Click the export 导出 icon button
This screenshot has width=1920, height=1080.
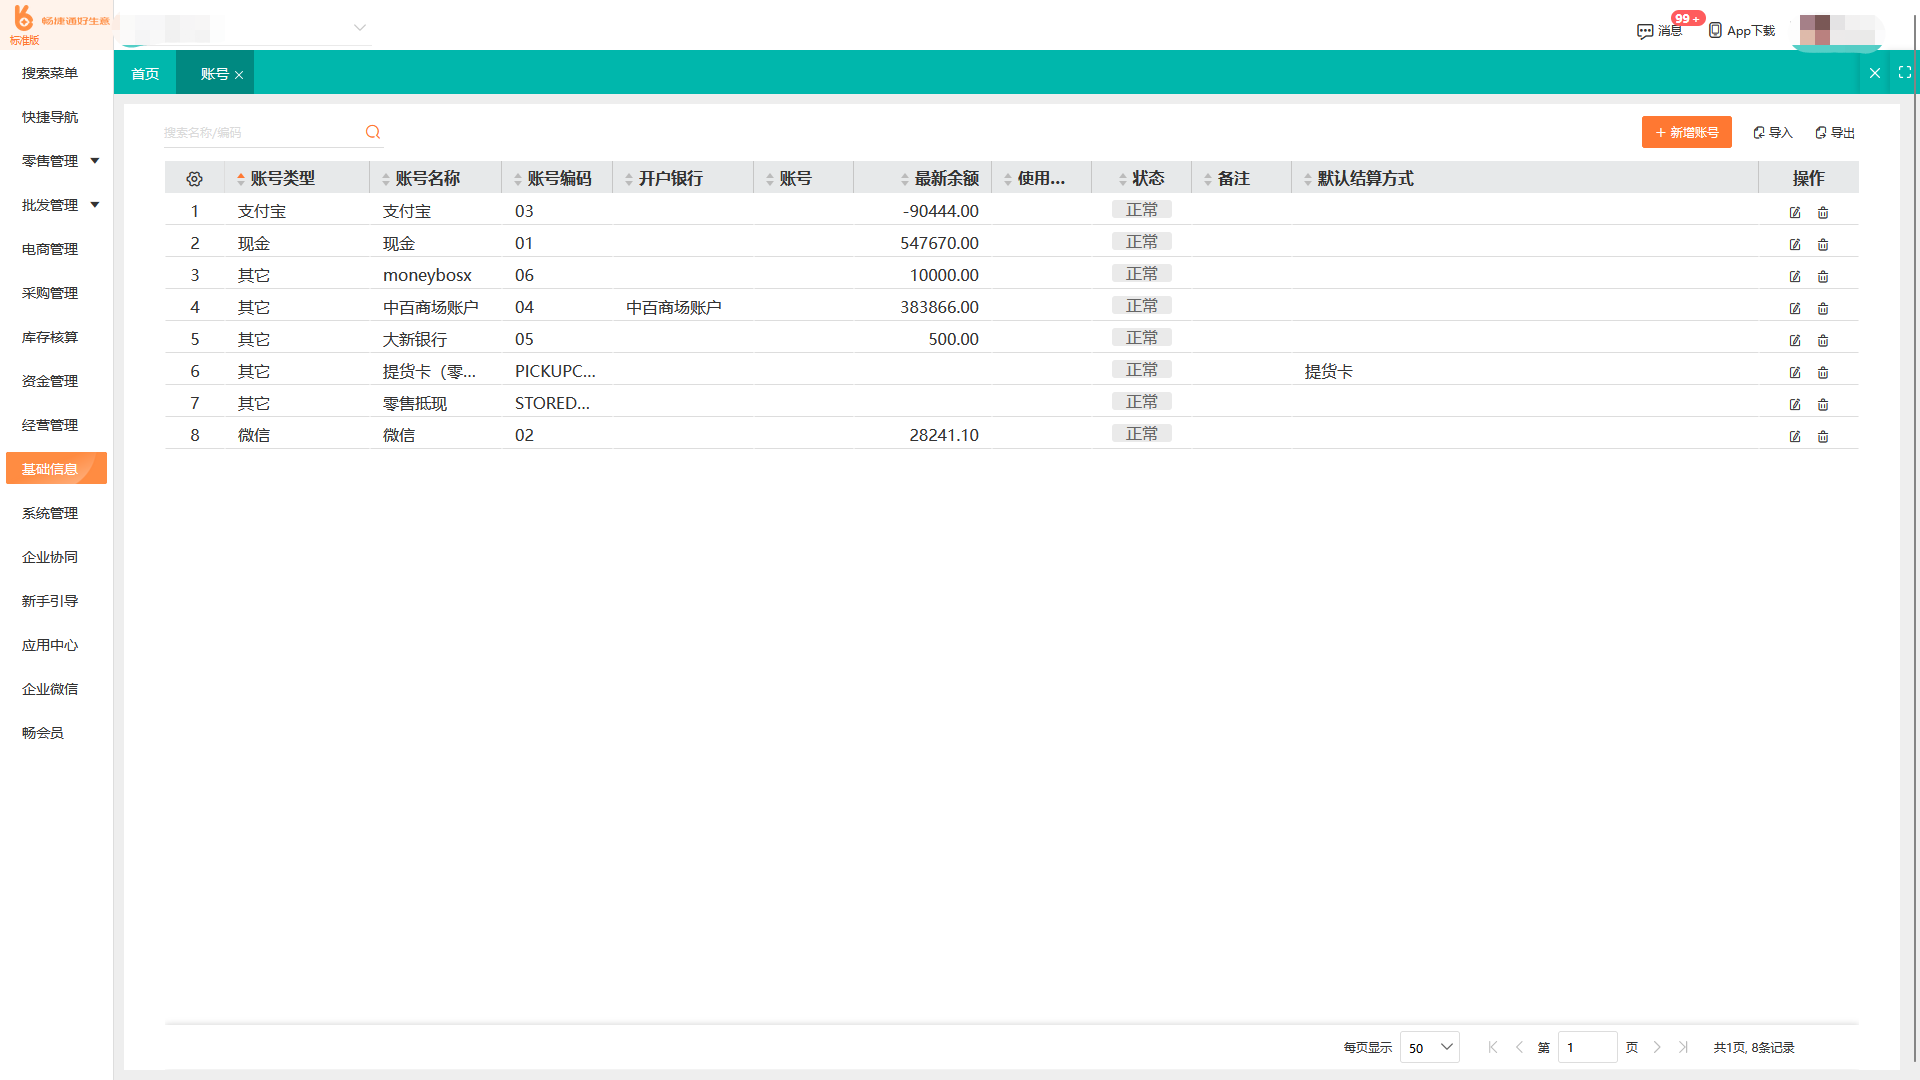click(1834, 132)
